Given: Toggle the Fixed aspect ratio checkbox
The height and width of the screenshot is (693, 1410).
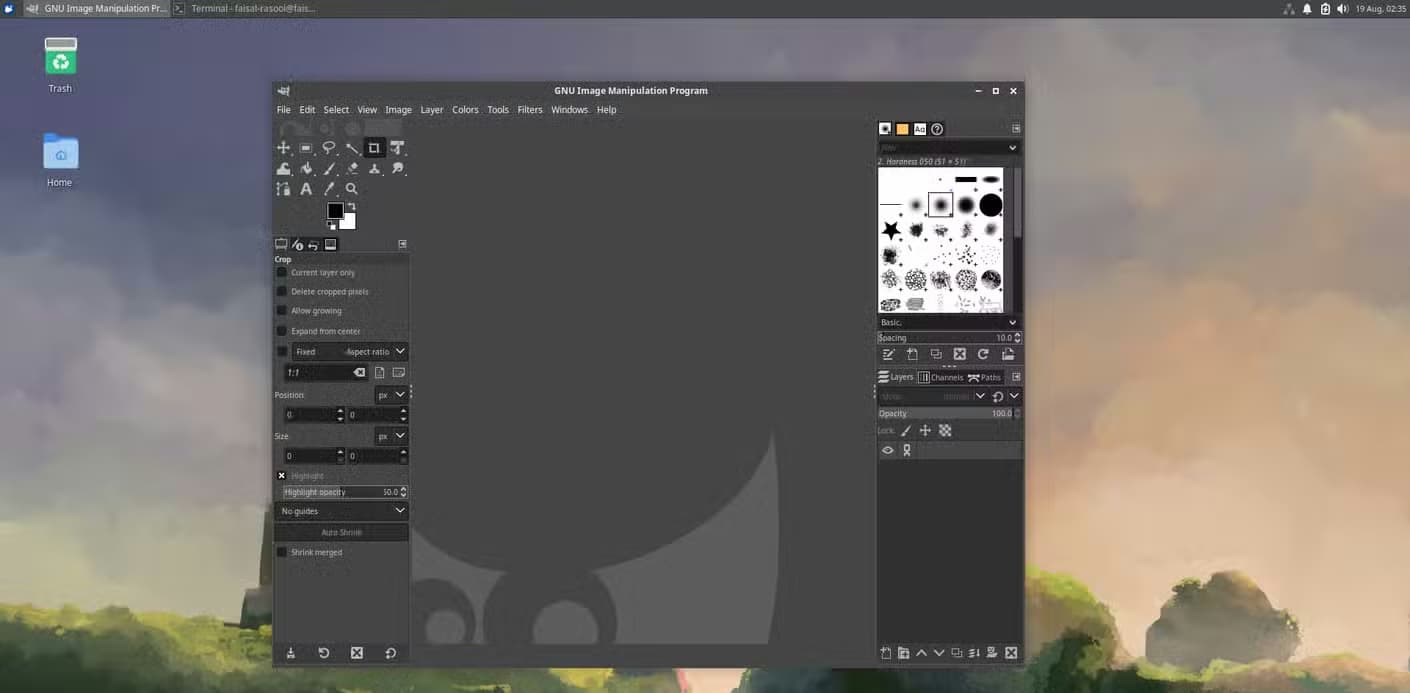Looking at the screenshot, I should 282,352.
